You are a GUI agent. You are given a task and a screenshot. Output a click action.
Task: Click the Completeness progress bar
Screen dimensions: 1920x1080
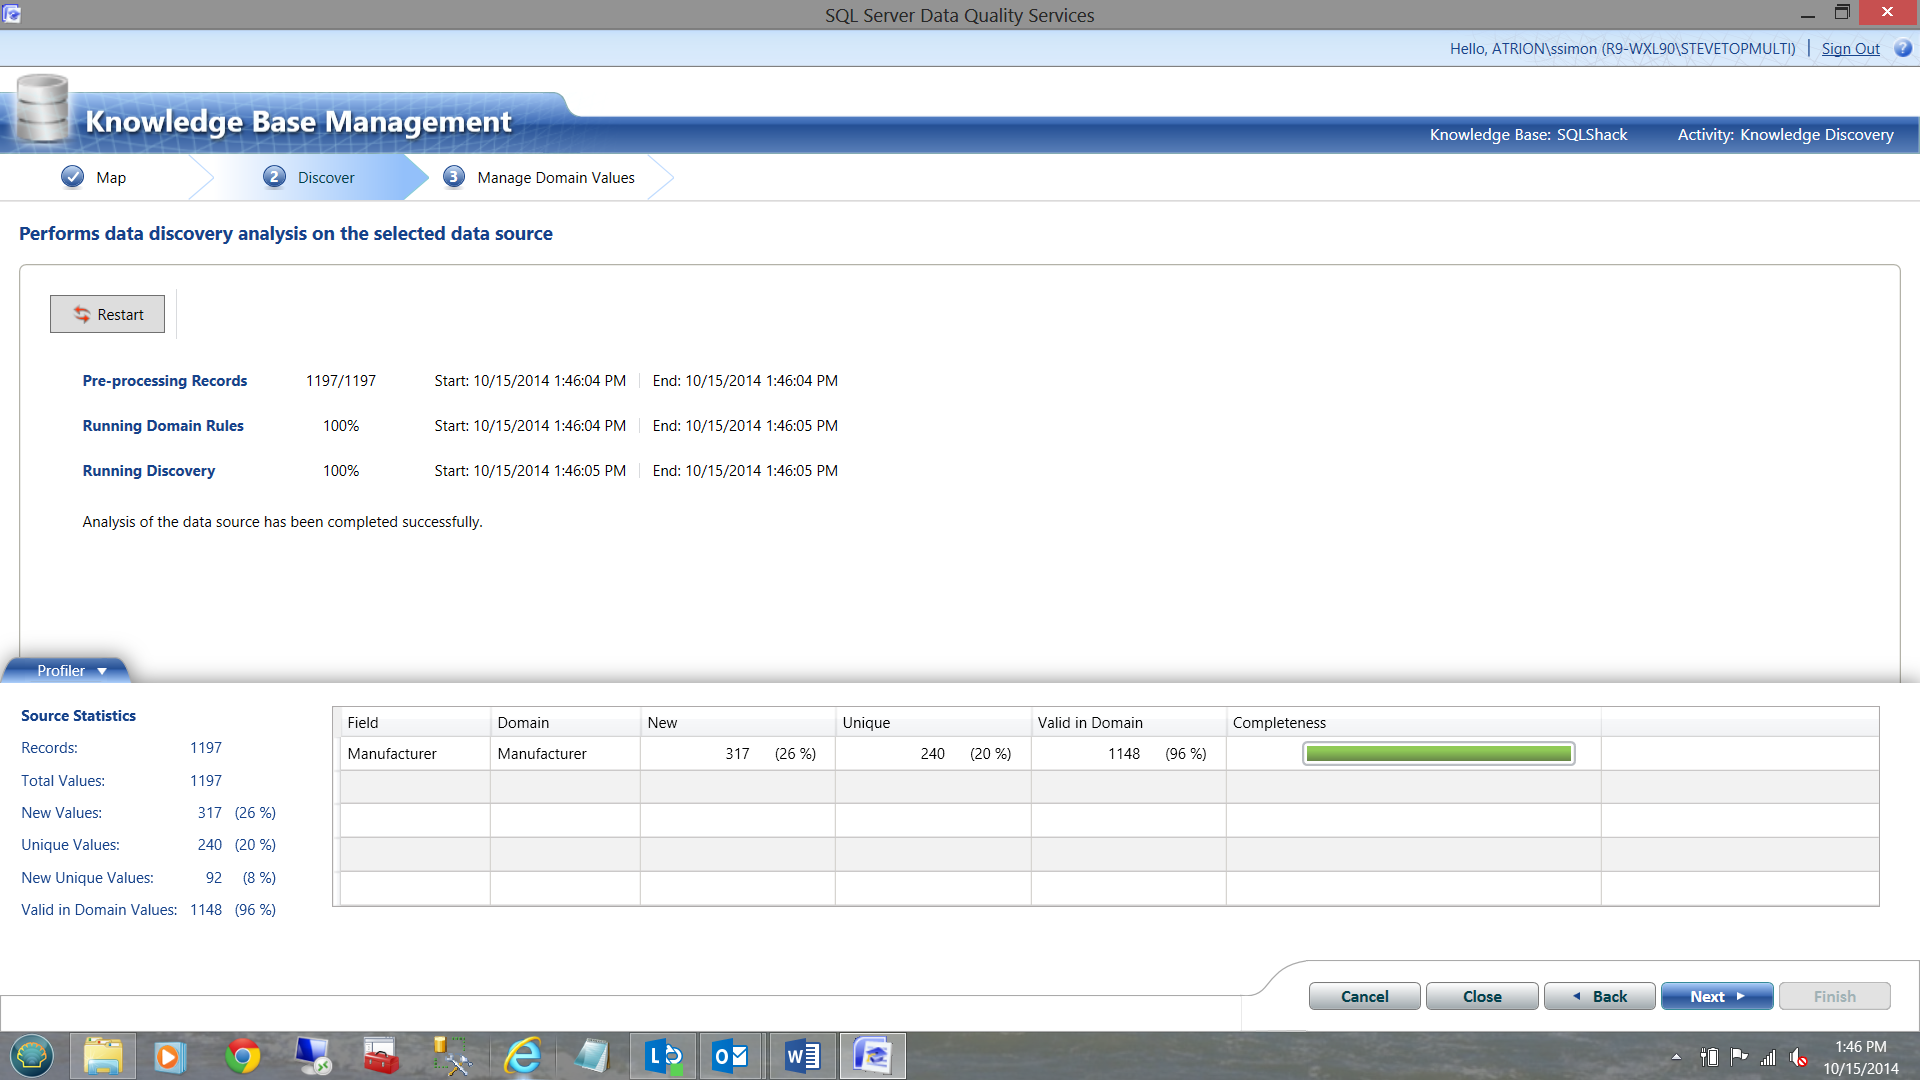click(1438, 753)
